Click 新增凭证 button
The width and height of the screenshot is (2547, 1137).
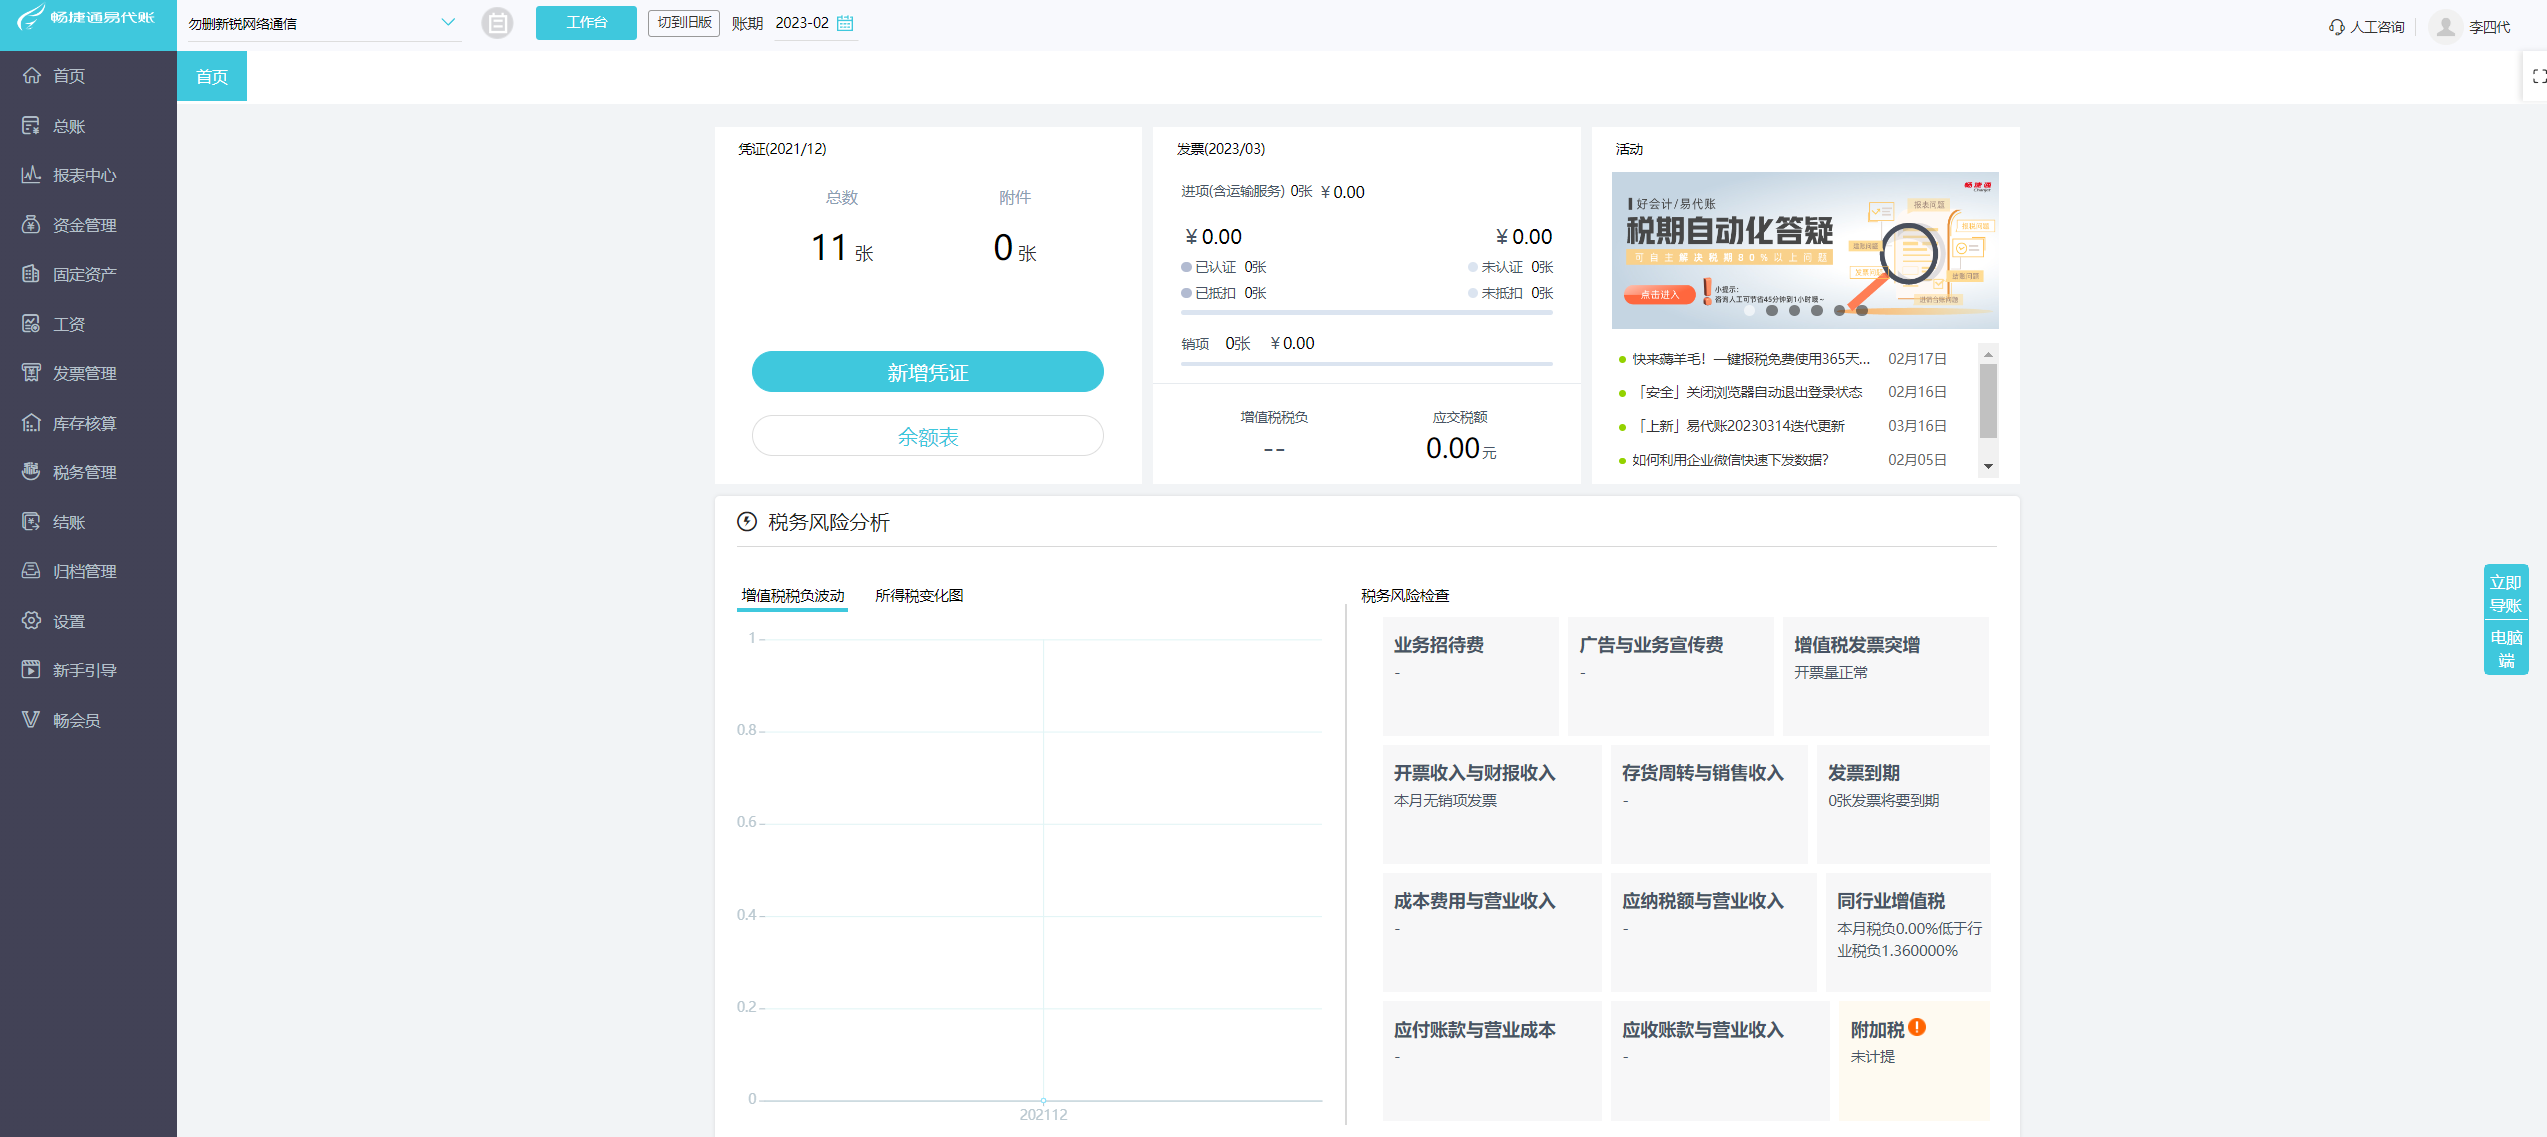tap(929, 374)
